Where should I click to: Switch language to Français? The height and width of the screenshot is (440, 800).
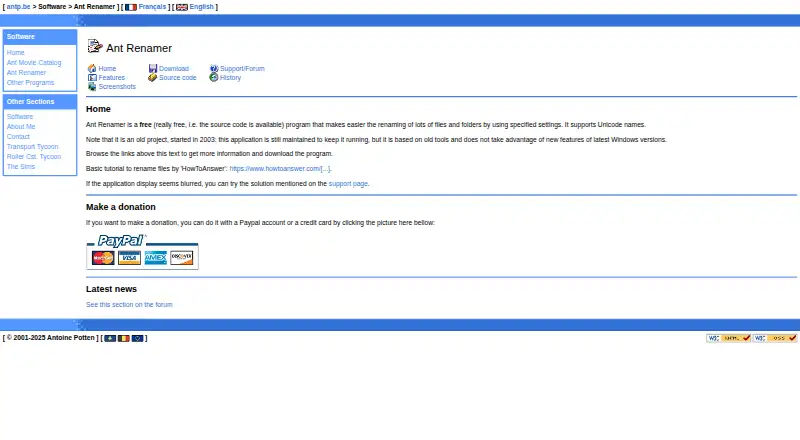point(152,7)
